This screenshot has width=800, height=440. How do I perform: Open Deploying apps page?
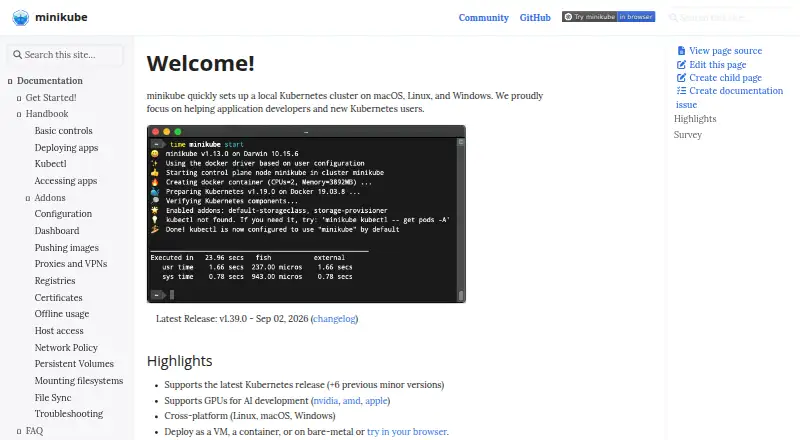66,148
